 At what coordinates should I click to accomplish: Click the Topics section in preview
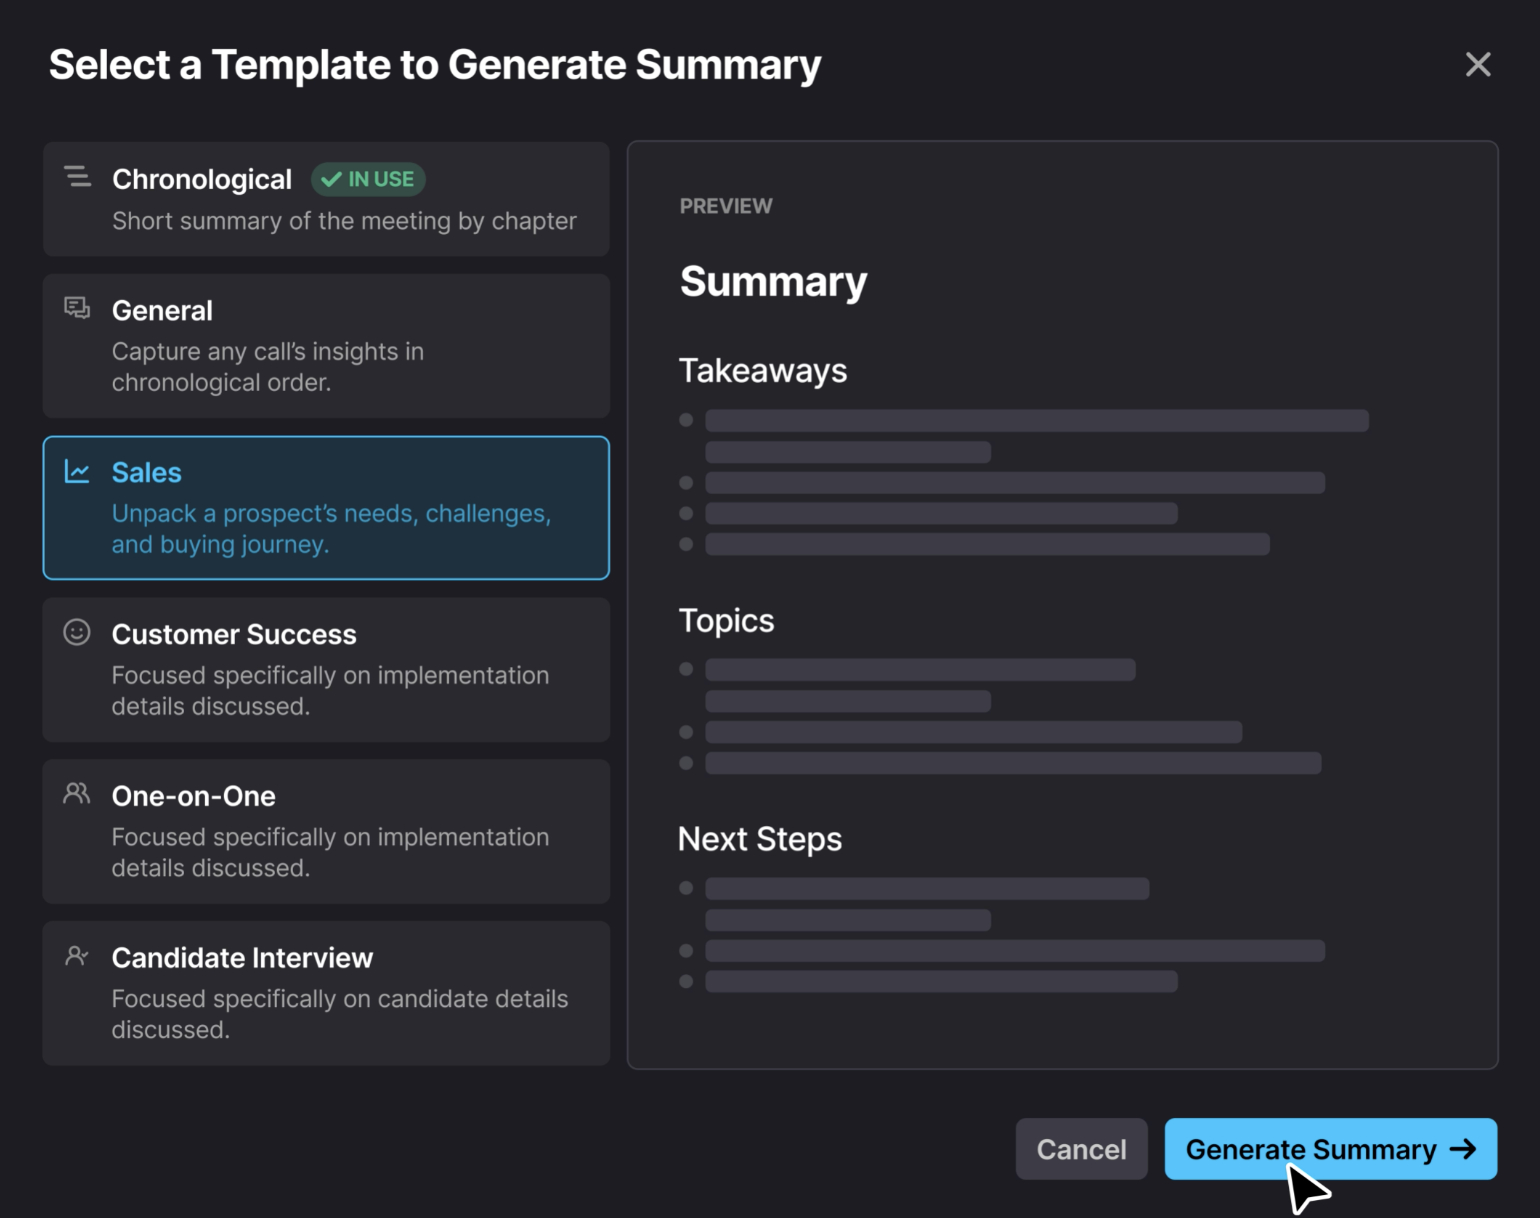click(726, 621)
